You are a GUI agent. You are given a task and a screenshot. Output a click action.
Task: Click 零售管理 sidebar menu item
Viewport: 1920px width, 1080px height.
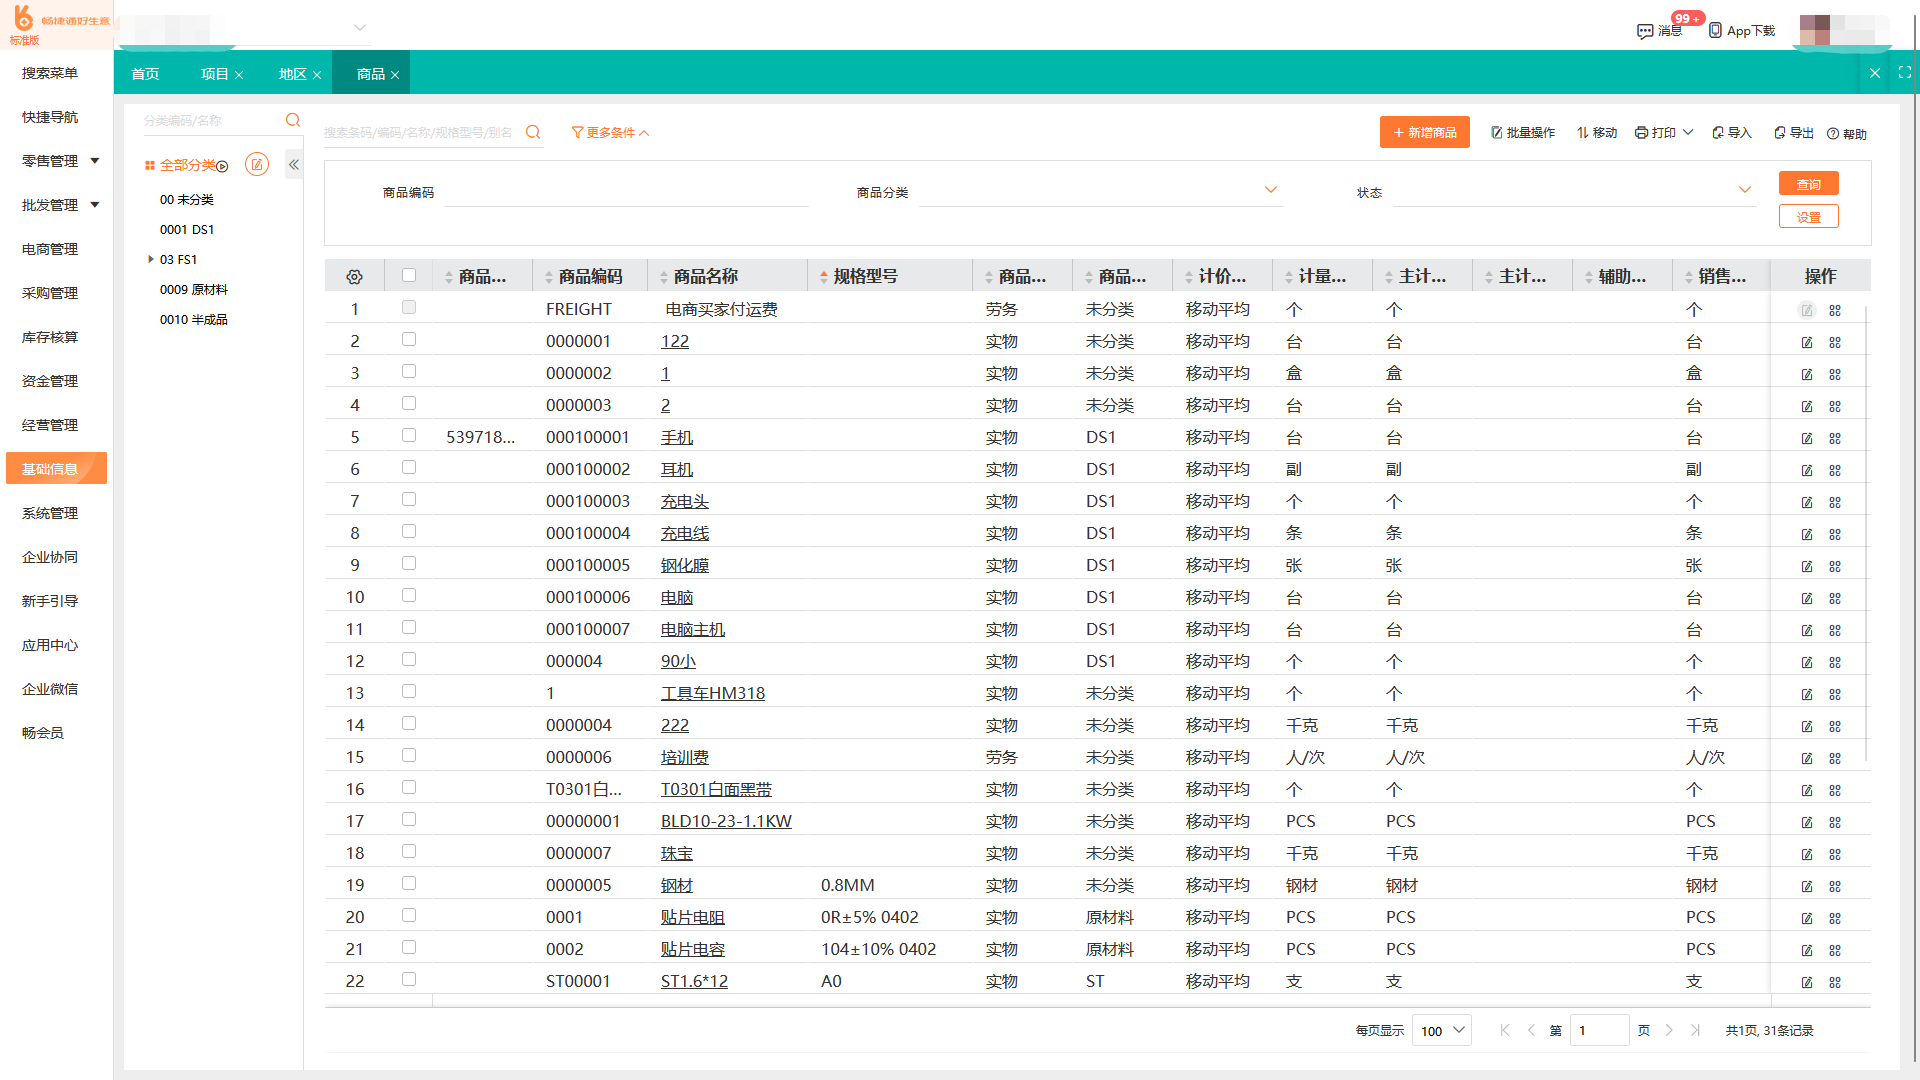point(54,160)
